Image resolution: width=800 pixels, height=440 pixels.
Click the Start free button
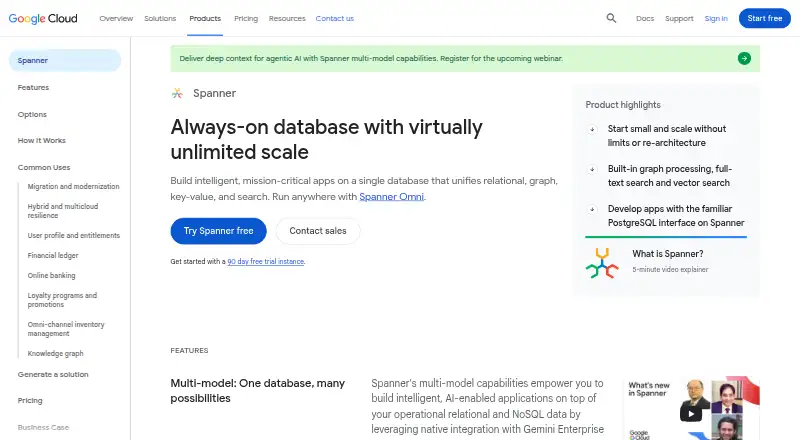[764, 18]
